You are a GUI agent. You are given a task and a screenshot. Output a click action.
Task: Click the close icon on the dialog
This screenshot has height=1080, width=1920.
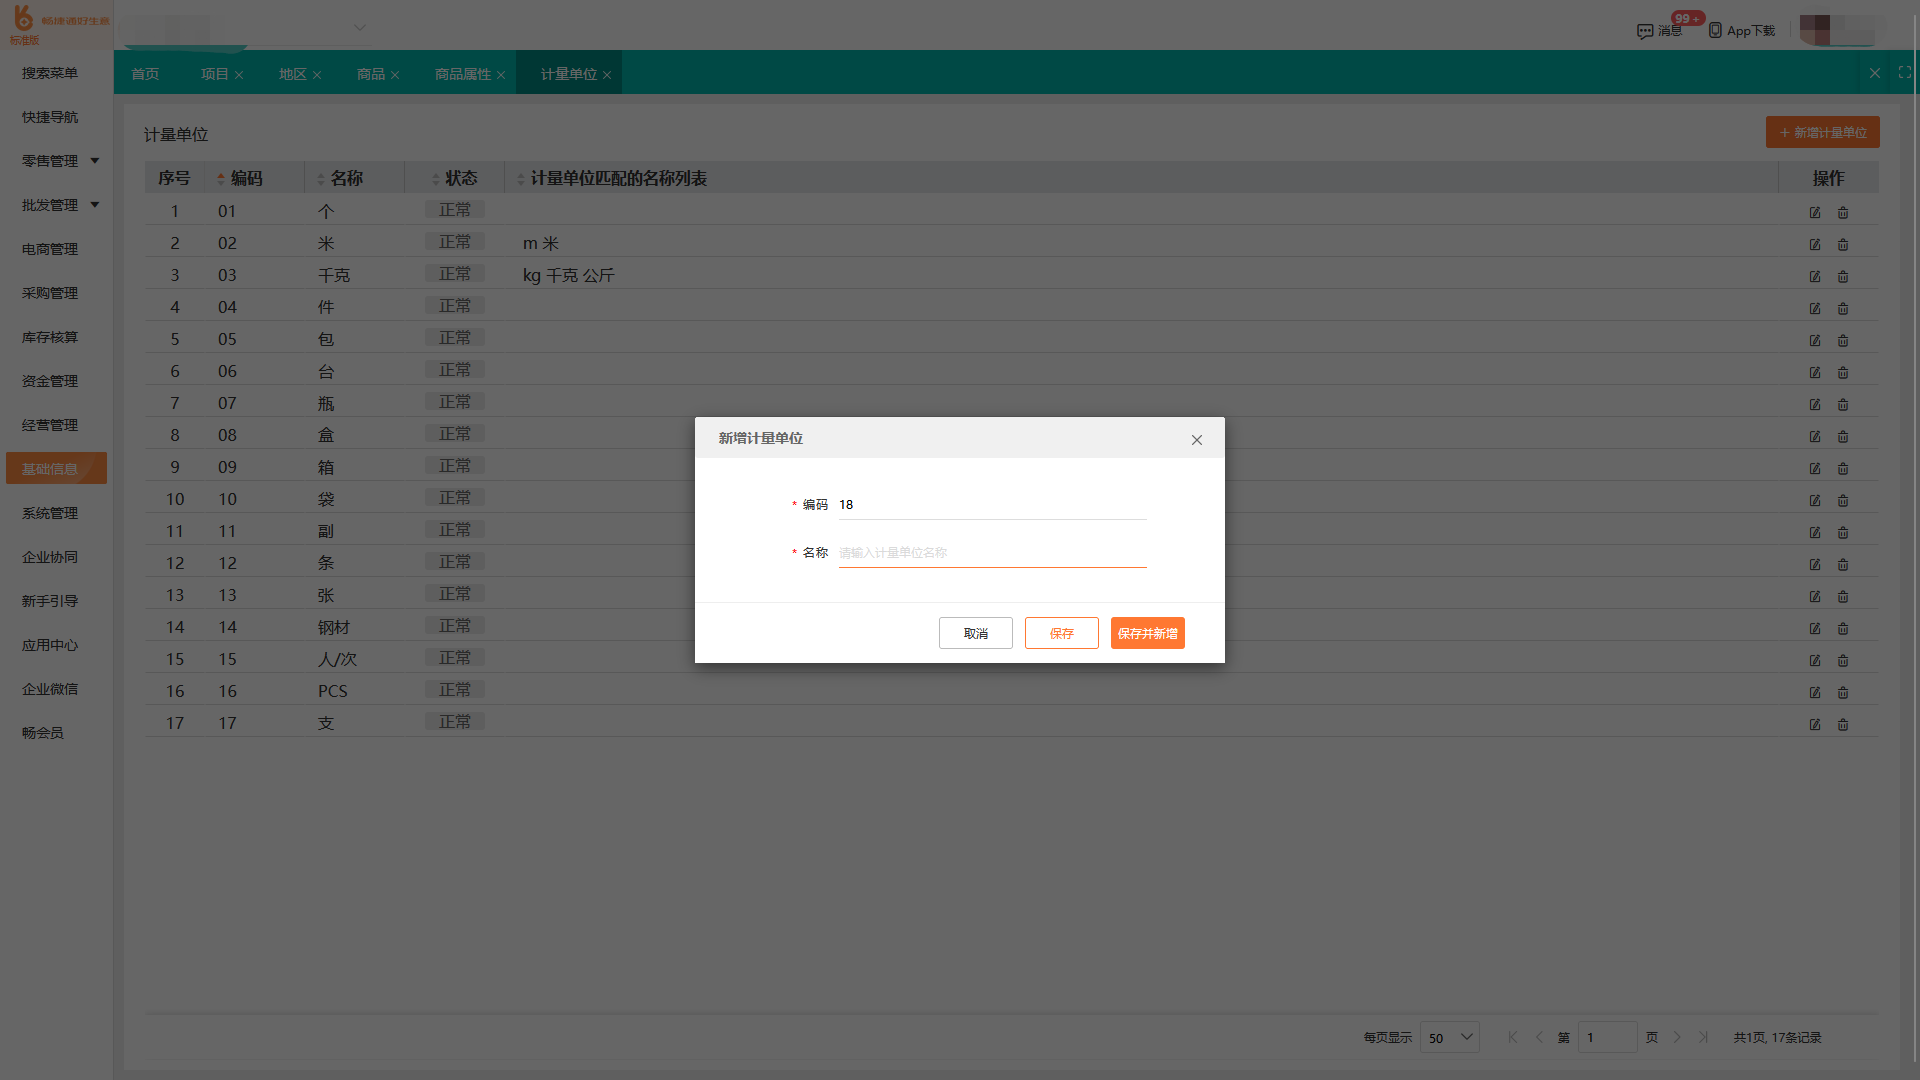click(x=1197, y=440)
